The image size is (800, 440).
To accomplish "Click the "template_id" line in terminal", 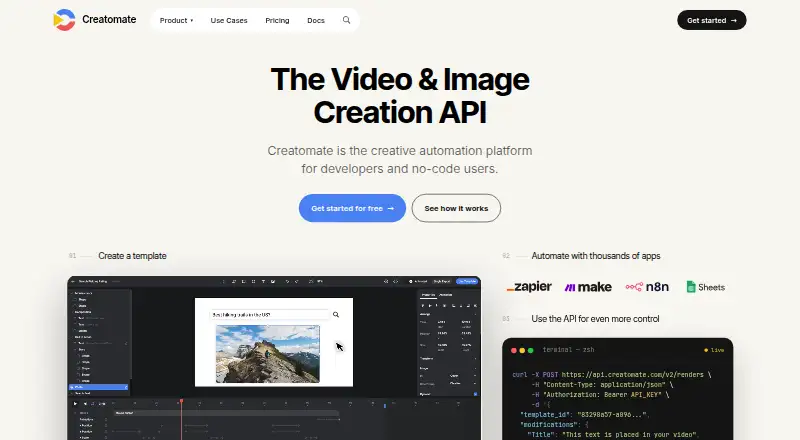I will click(x=584, y=414).
